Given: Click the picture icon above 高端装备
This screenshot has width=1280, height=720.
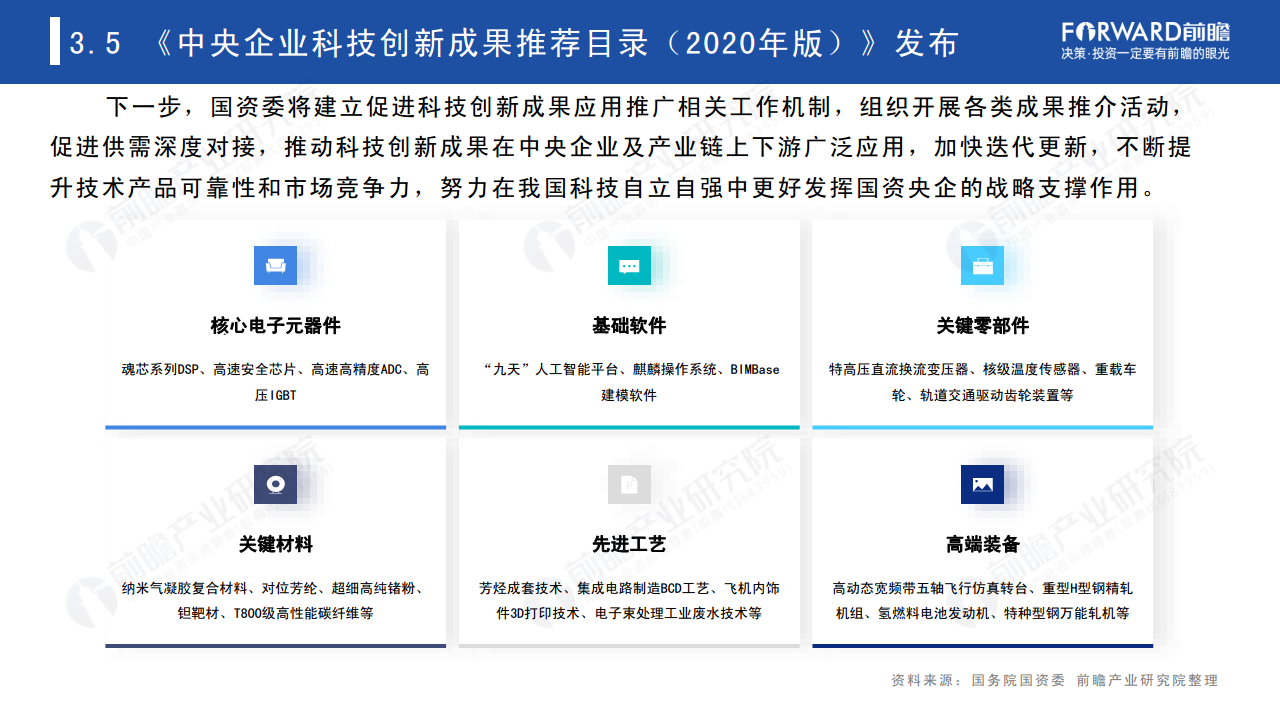Looking at the screenshot, I should (x=982, y=484).
